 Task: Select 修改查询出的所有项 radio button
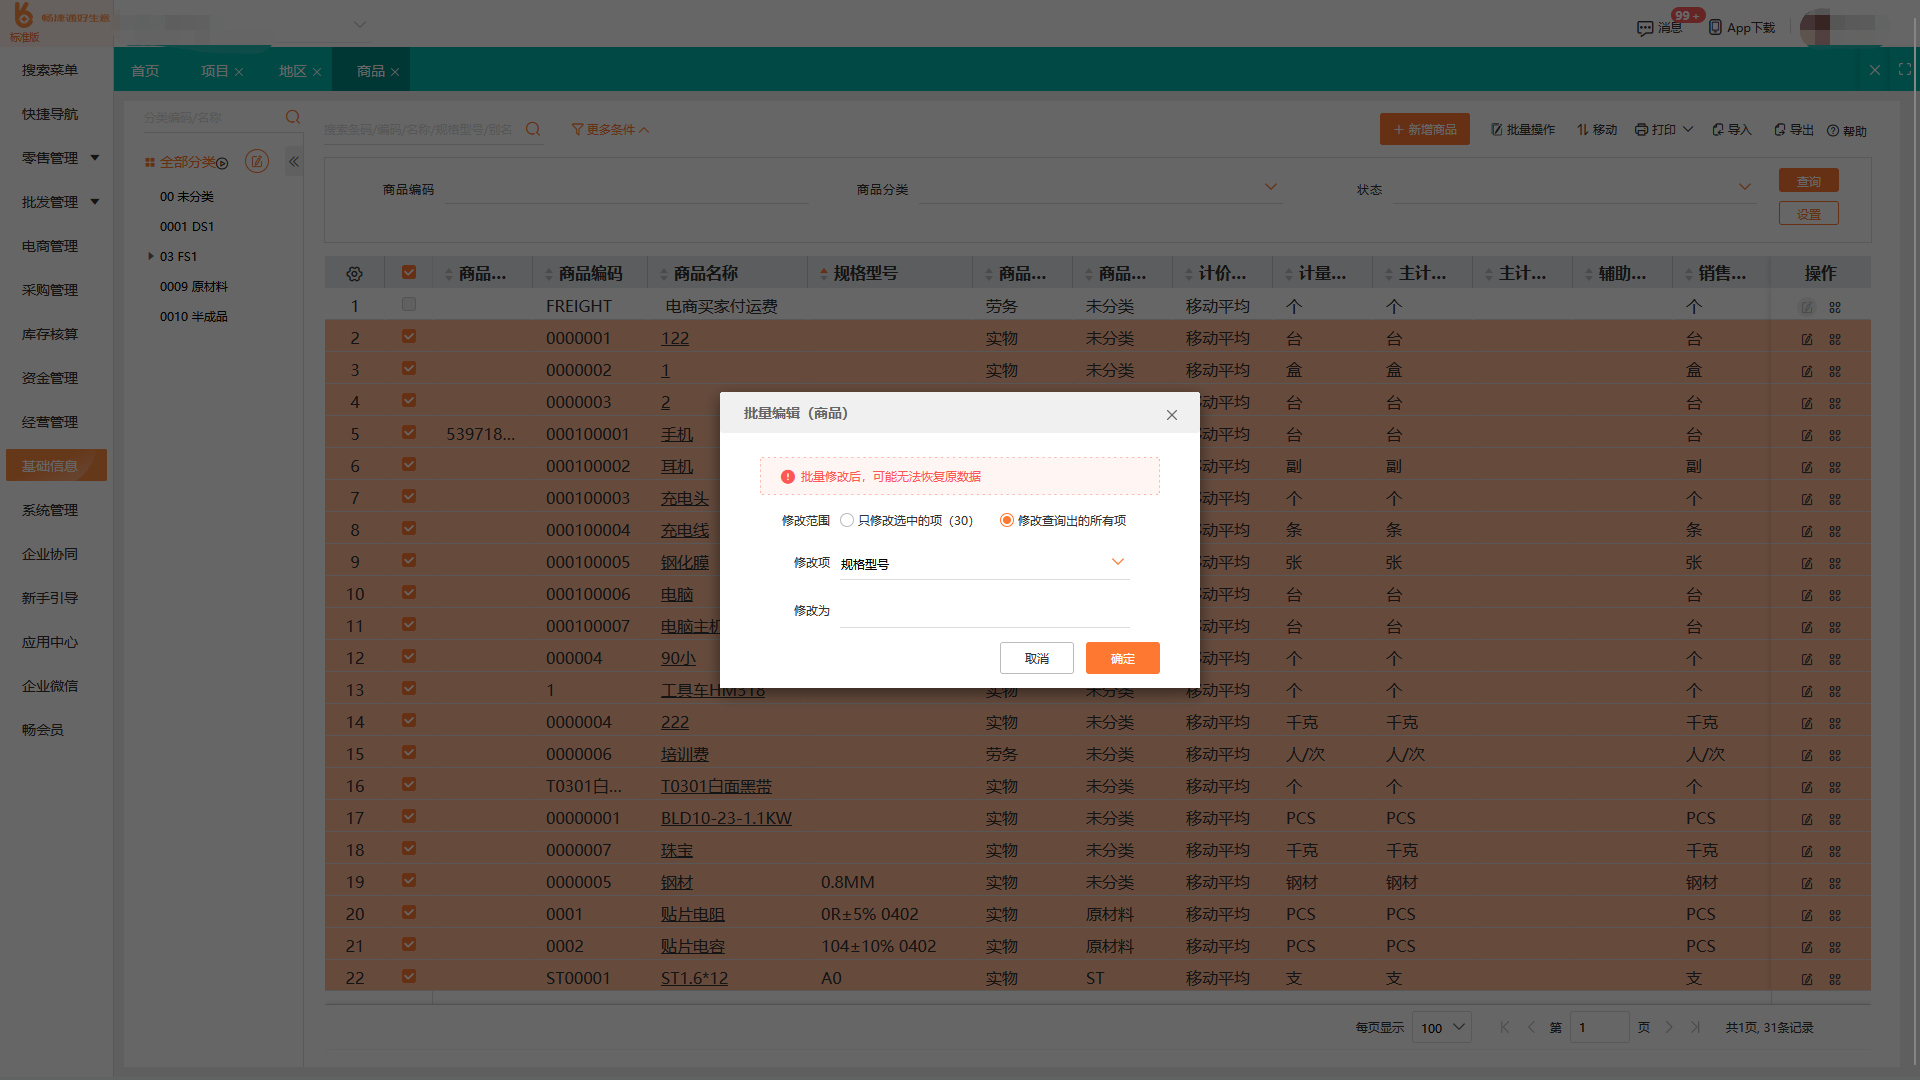(1005, 520)
